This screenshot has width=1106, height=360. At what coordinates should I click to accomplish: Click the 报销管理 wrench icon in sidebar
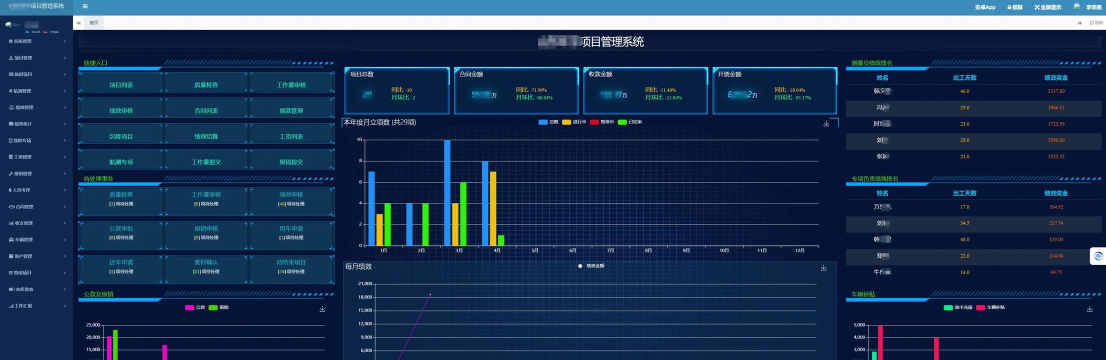click(x=10, y=173)
